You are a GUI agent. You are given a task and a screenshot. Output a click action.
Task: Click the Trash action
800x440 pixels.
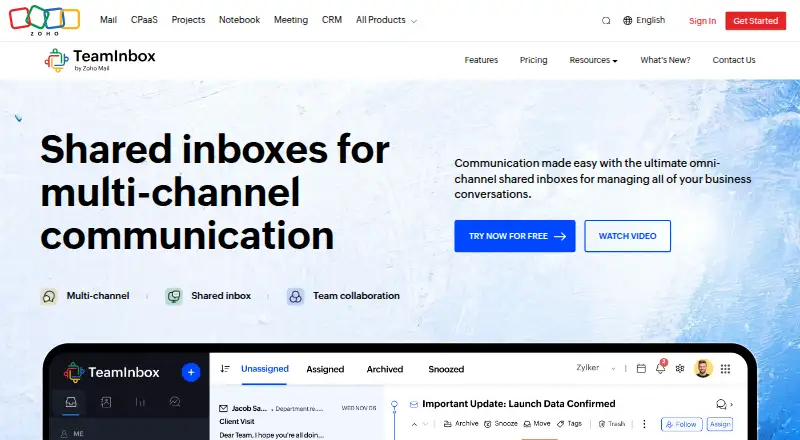(x=612, y=424)
